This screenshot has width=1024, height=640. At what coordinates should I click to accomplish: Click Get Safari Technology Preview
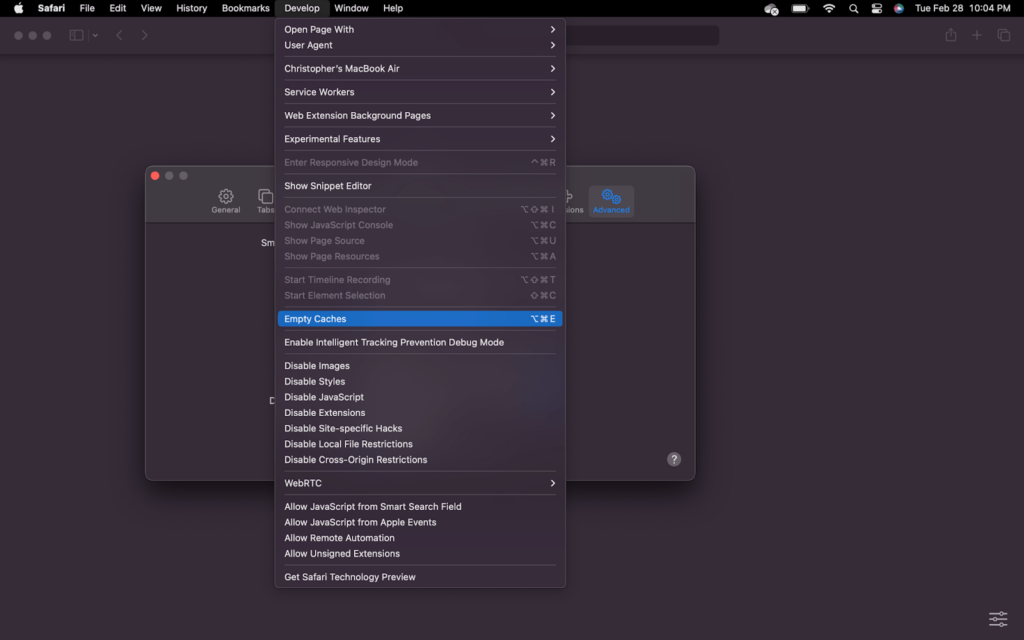[x=420, y=577]
